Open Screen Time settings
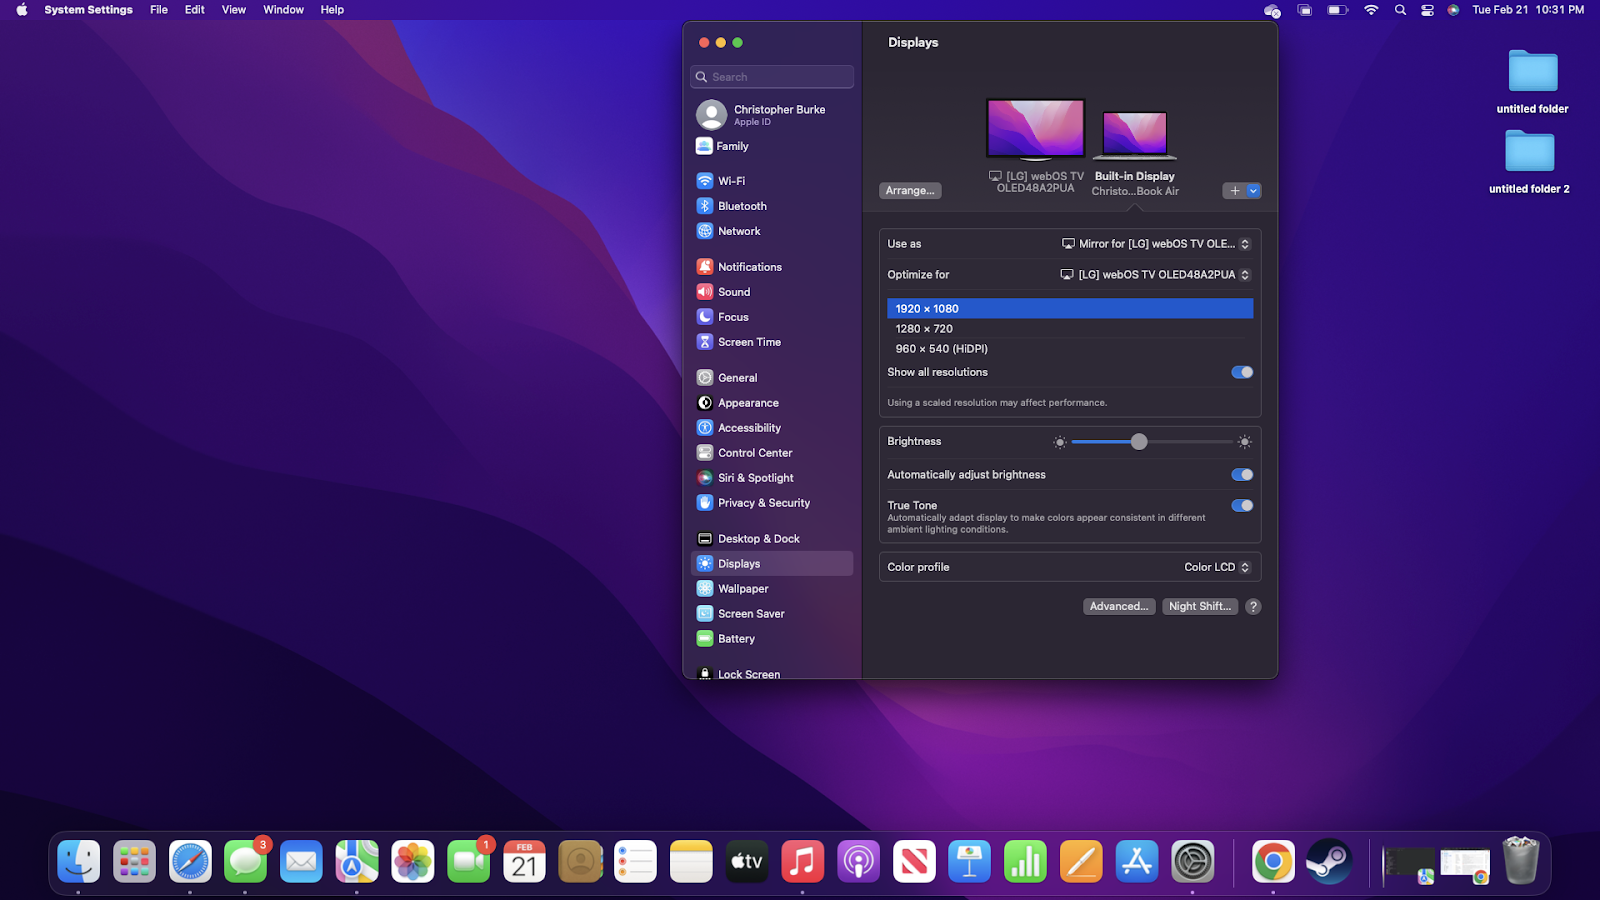 tap(749, 341)
